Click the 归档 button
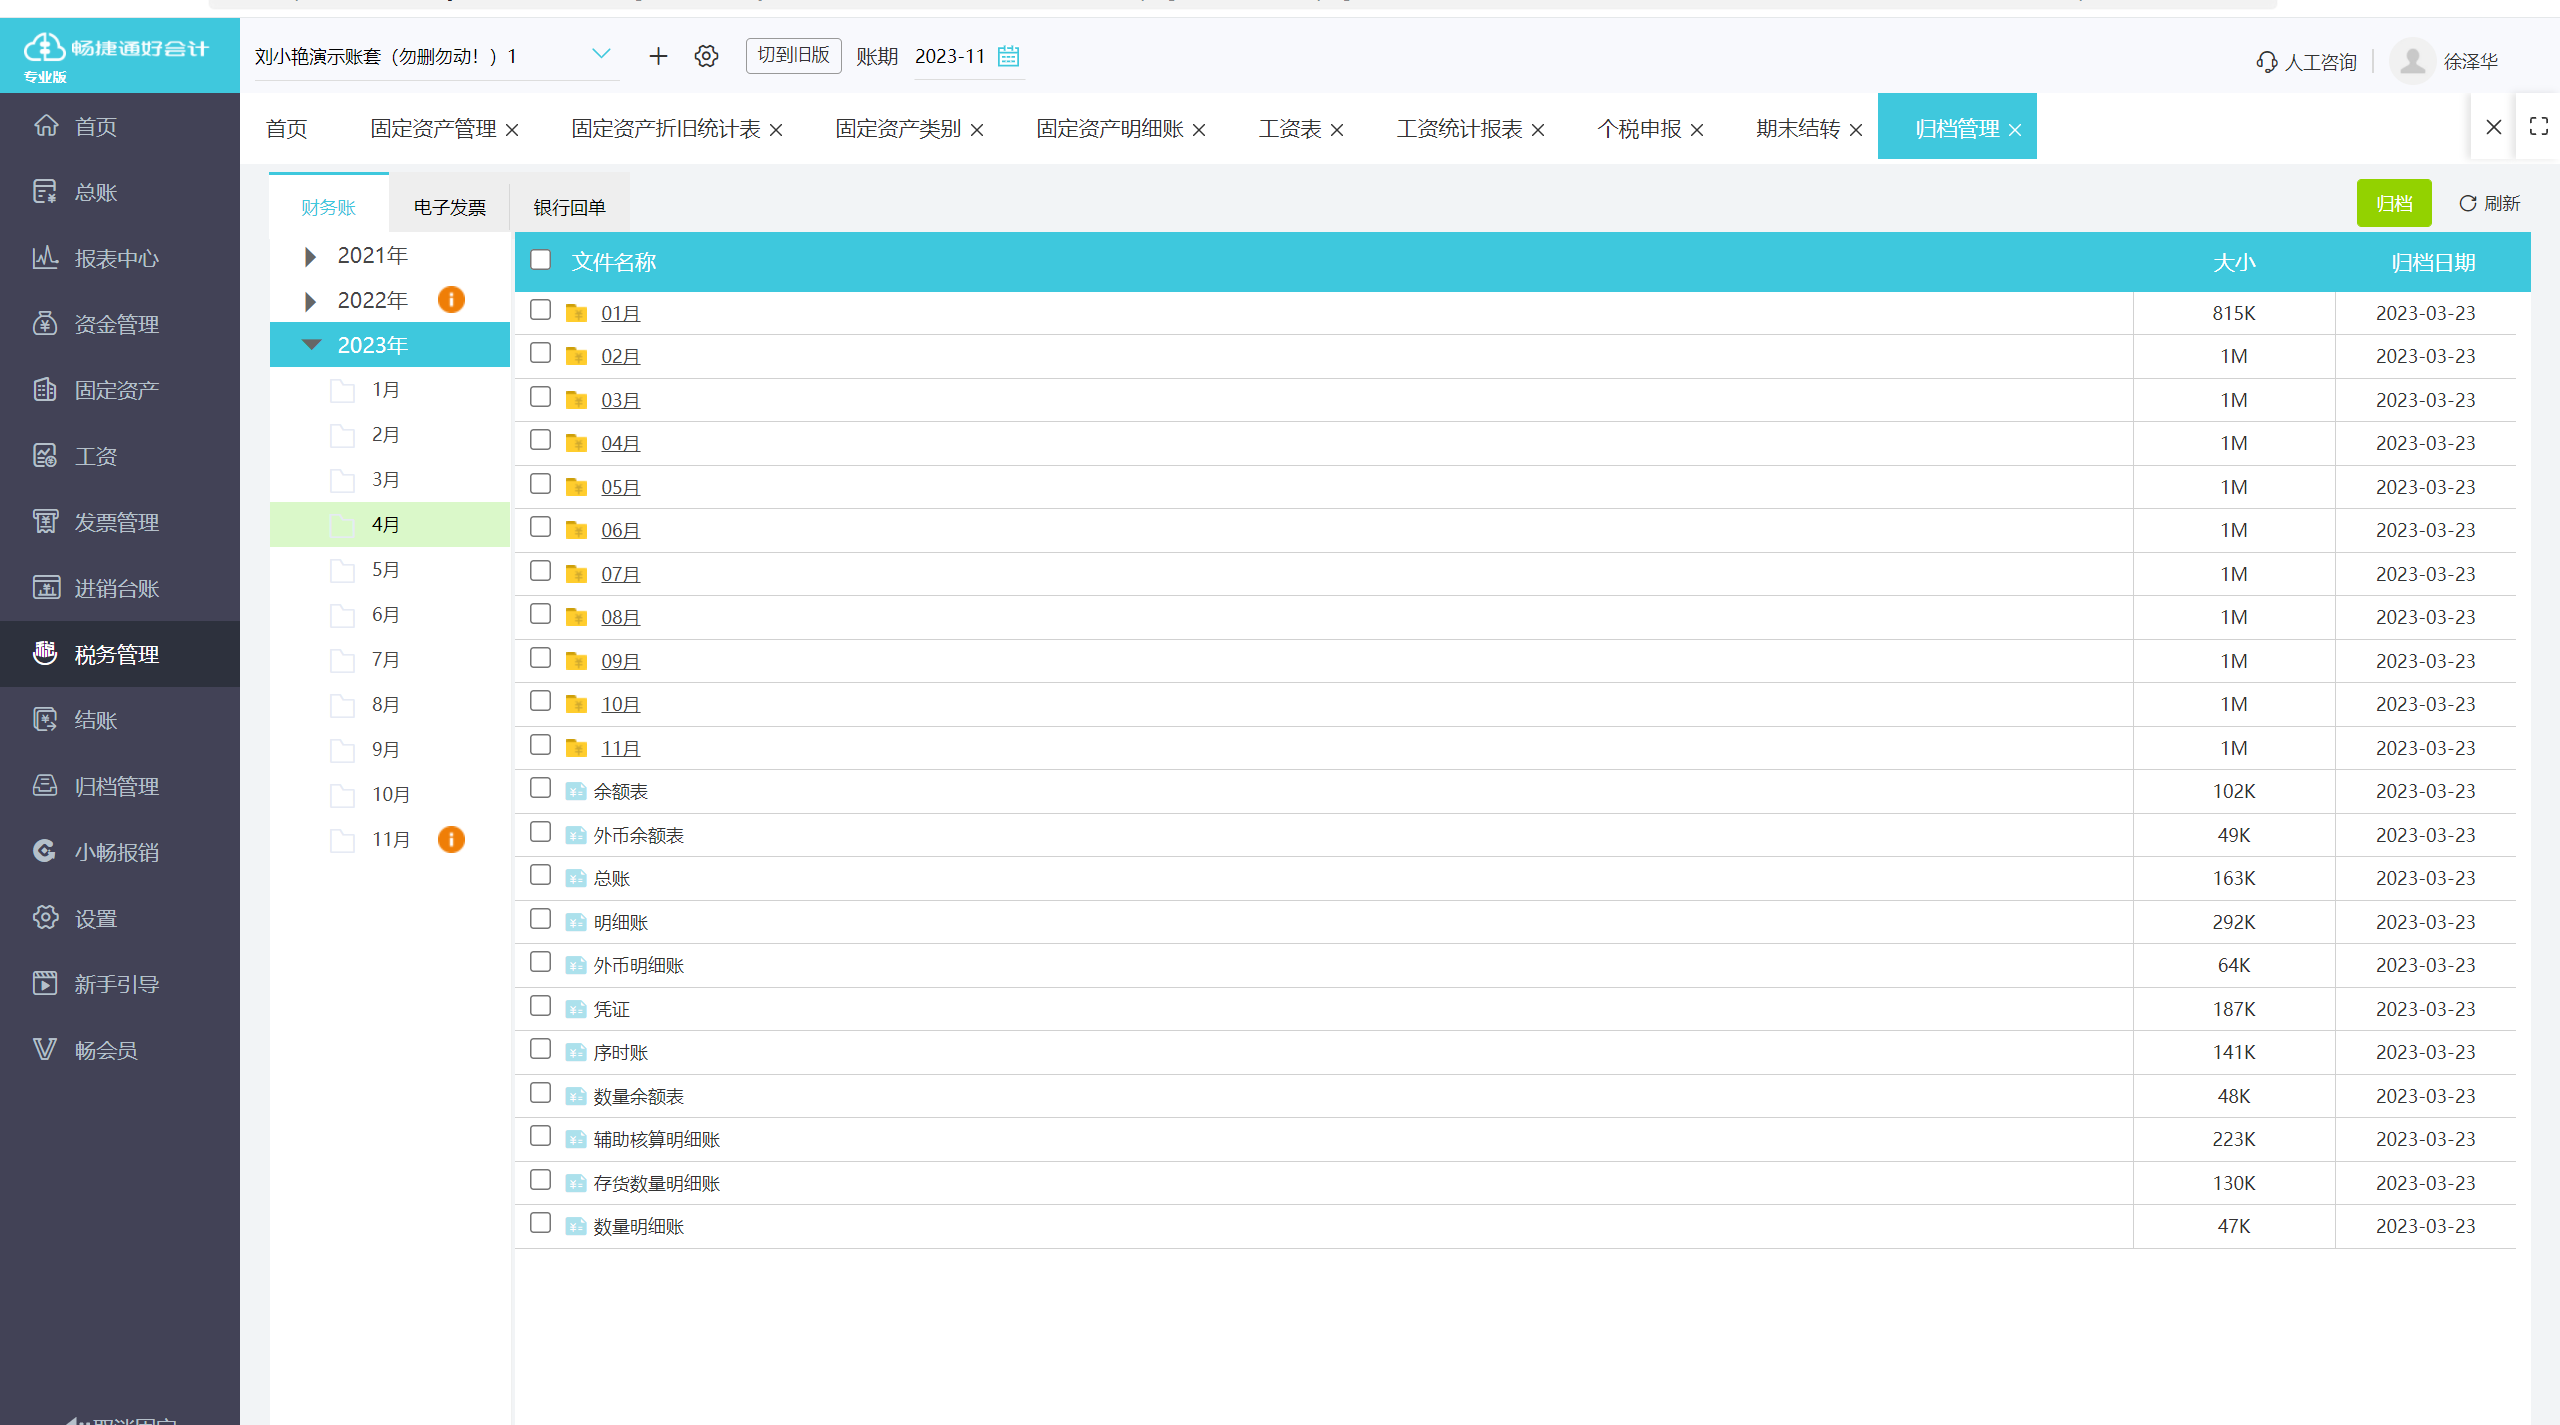 pyautogui.click(x=2392, y=202)
